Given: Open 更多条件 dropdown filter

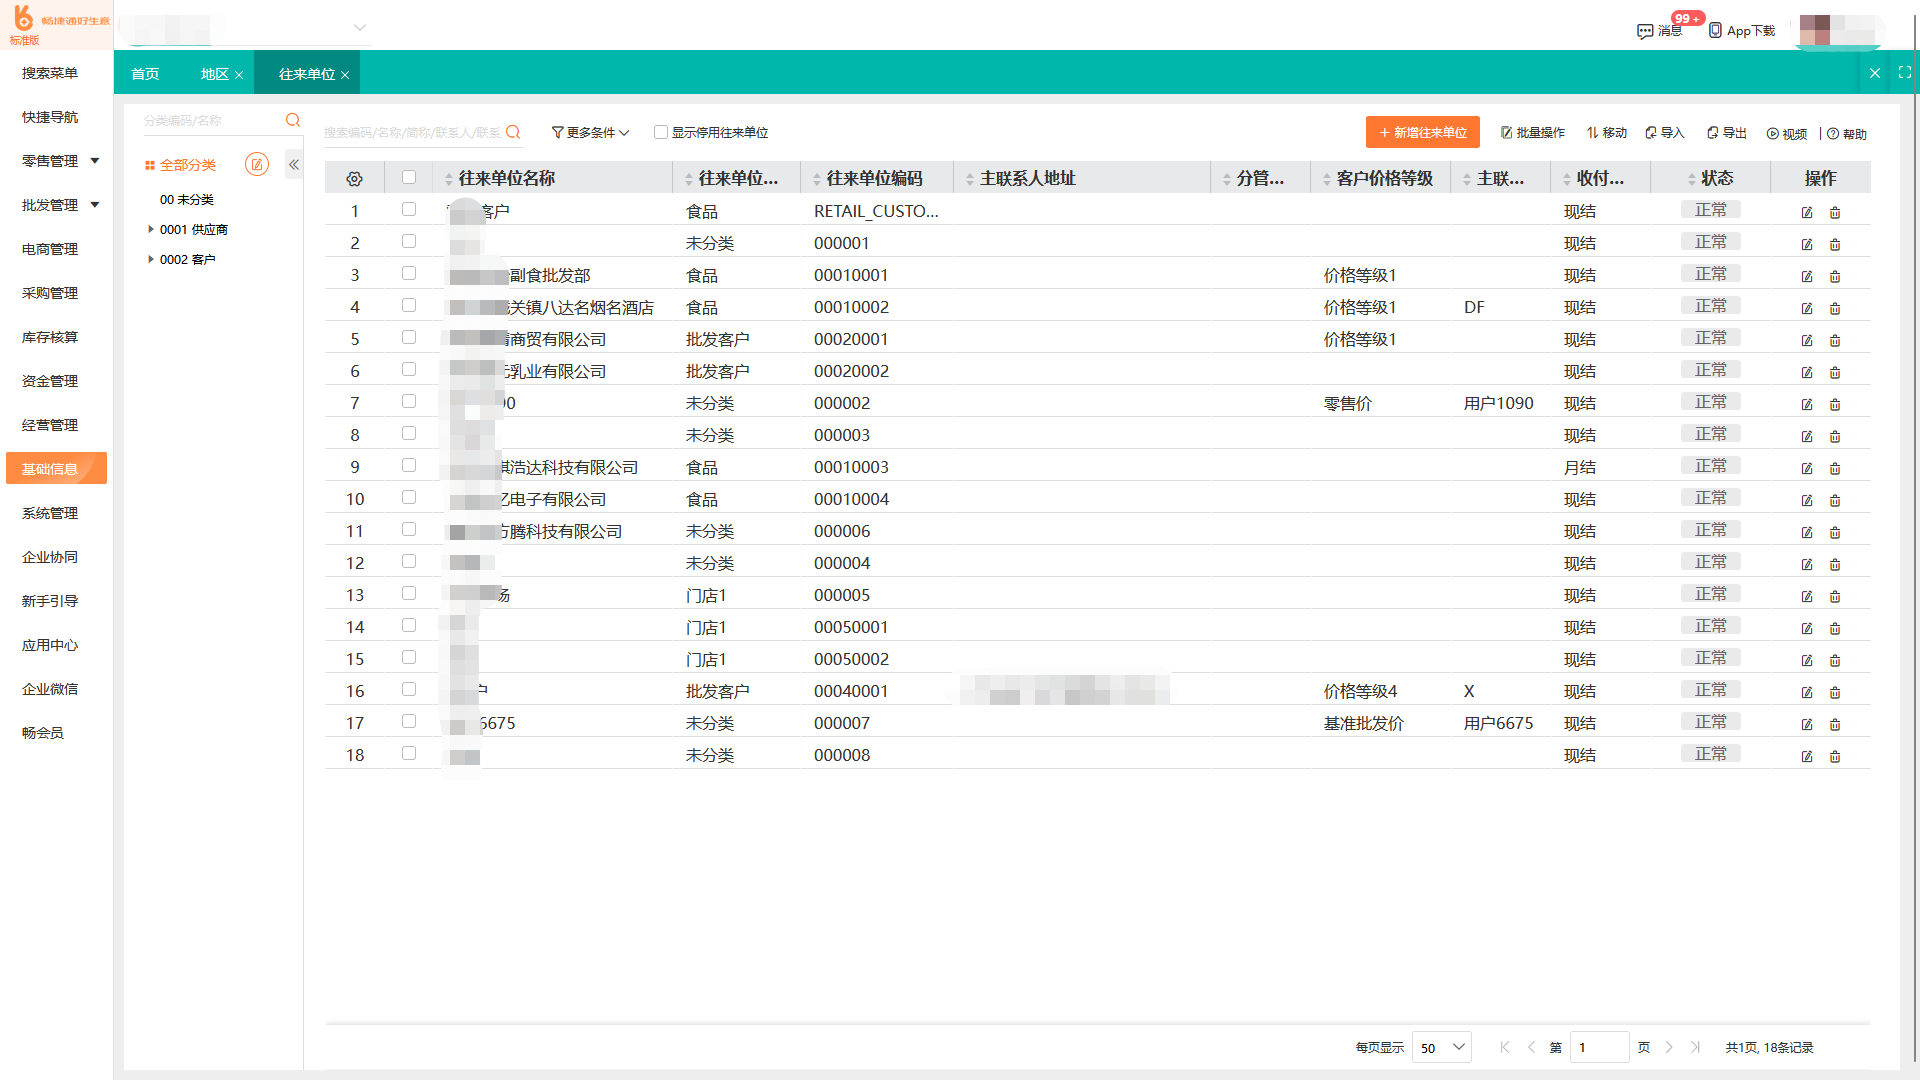Looking at the screenshot, I should 591,132.
